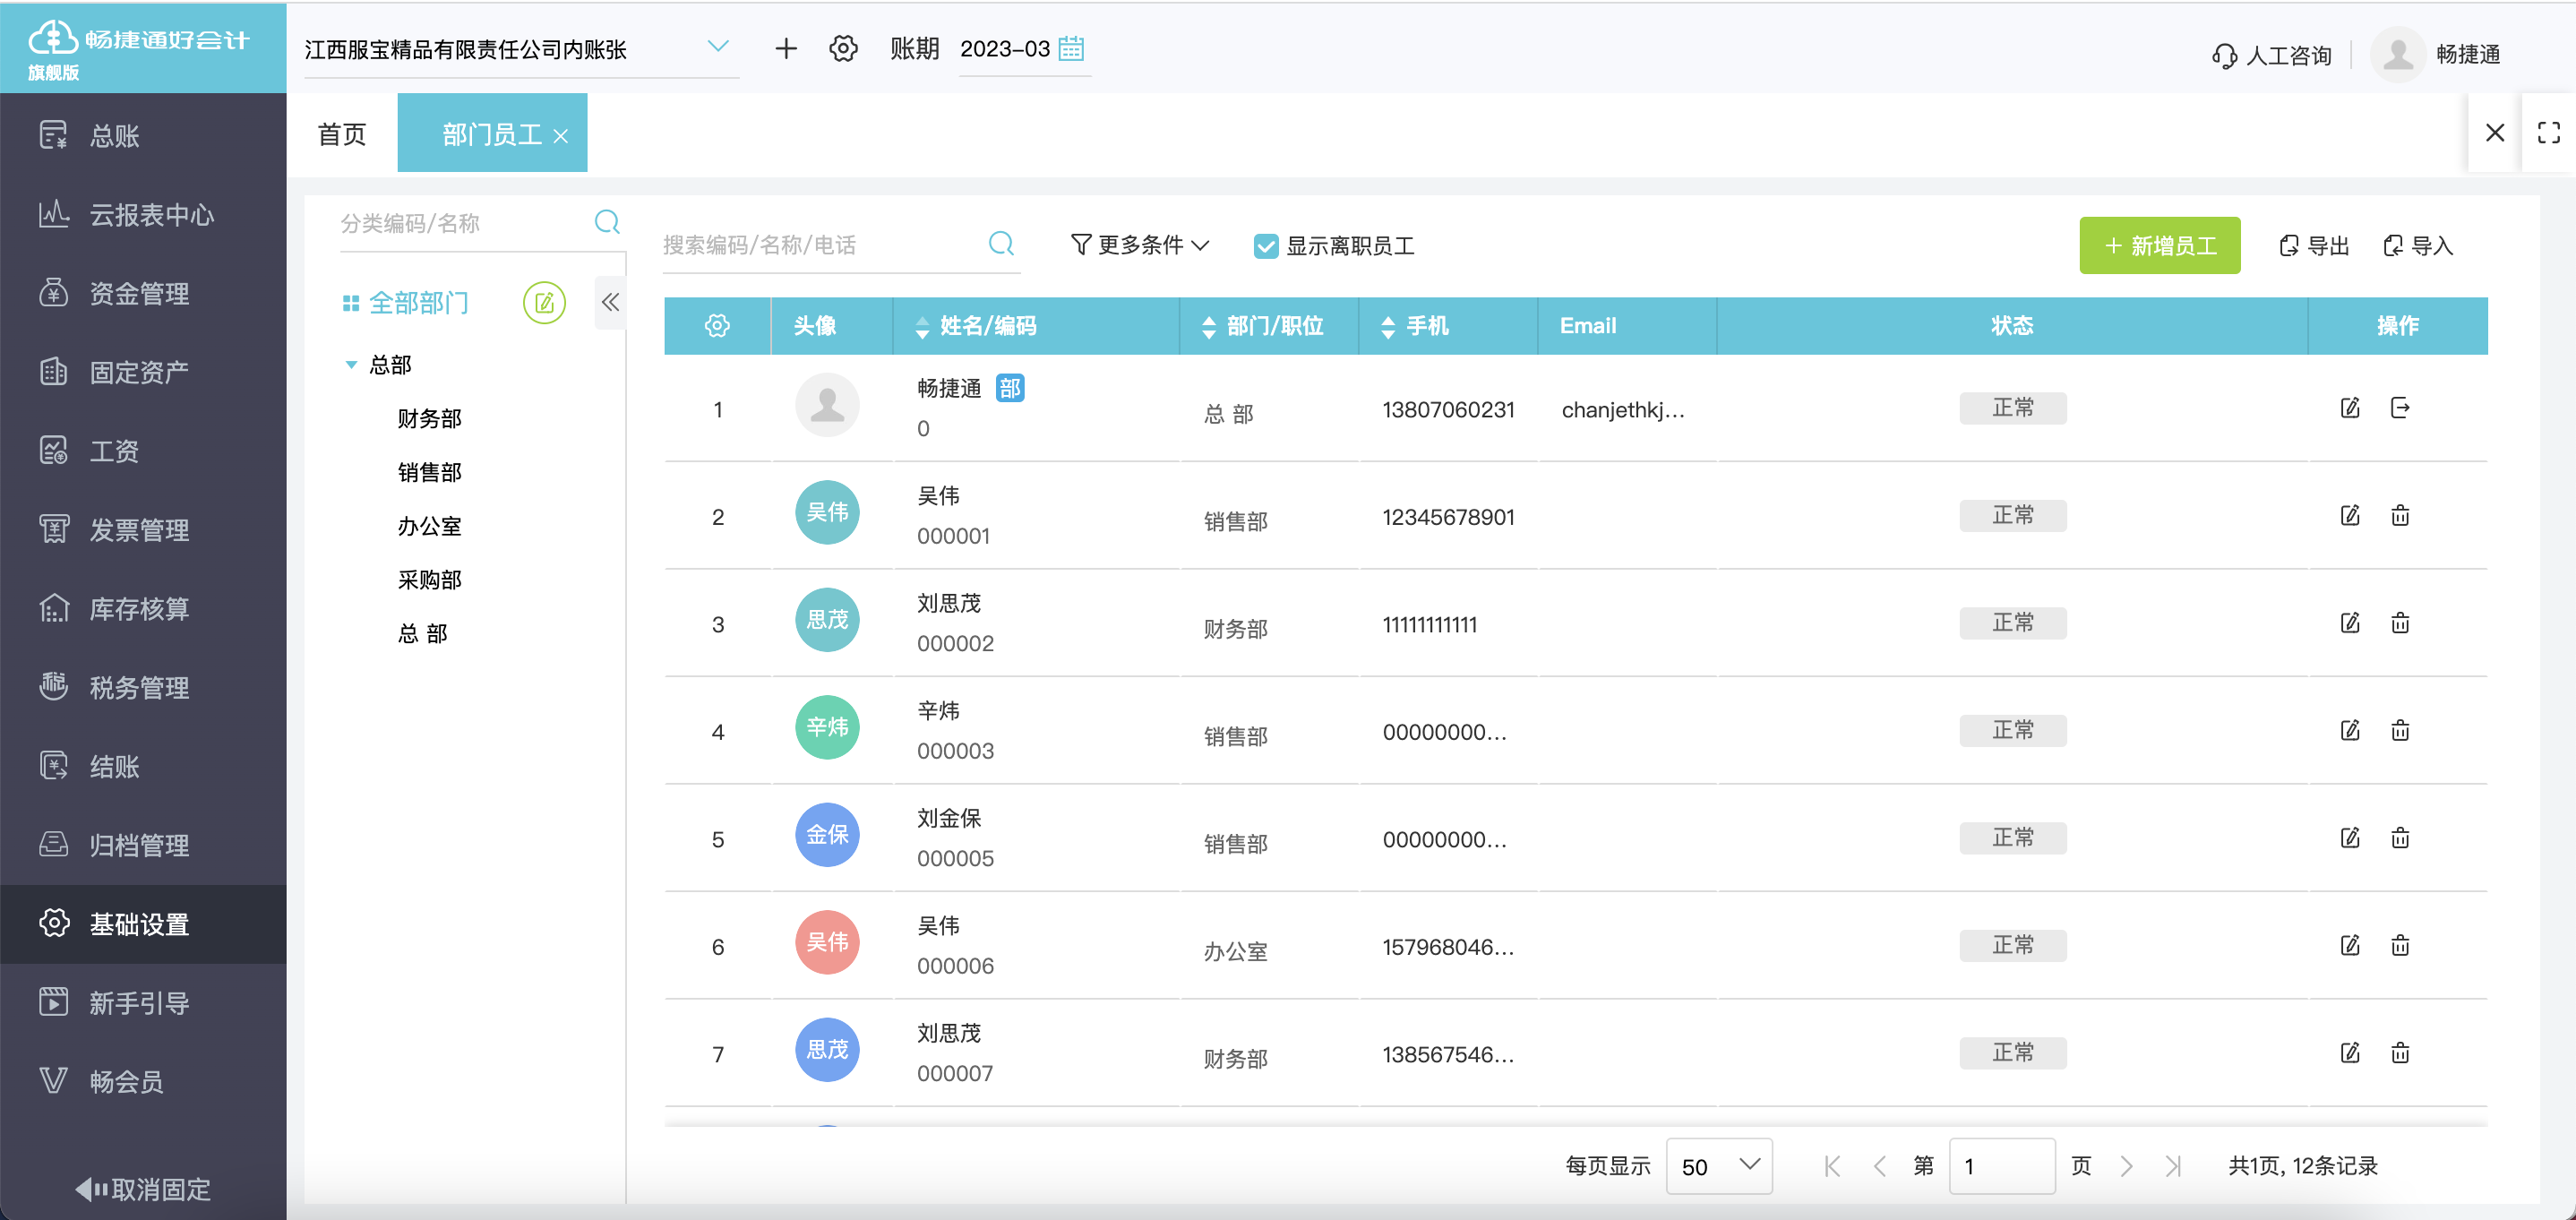Image resolution: width=2576 pixels, height=1220 pixels.
Task: Expand 更多条件 filter dropdown
Action: click(x=1135, y=246)
